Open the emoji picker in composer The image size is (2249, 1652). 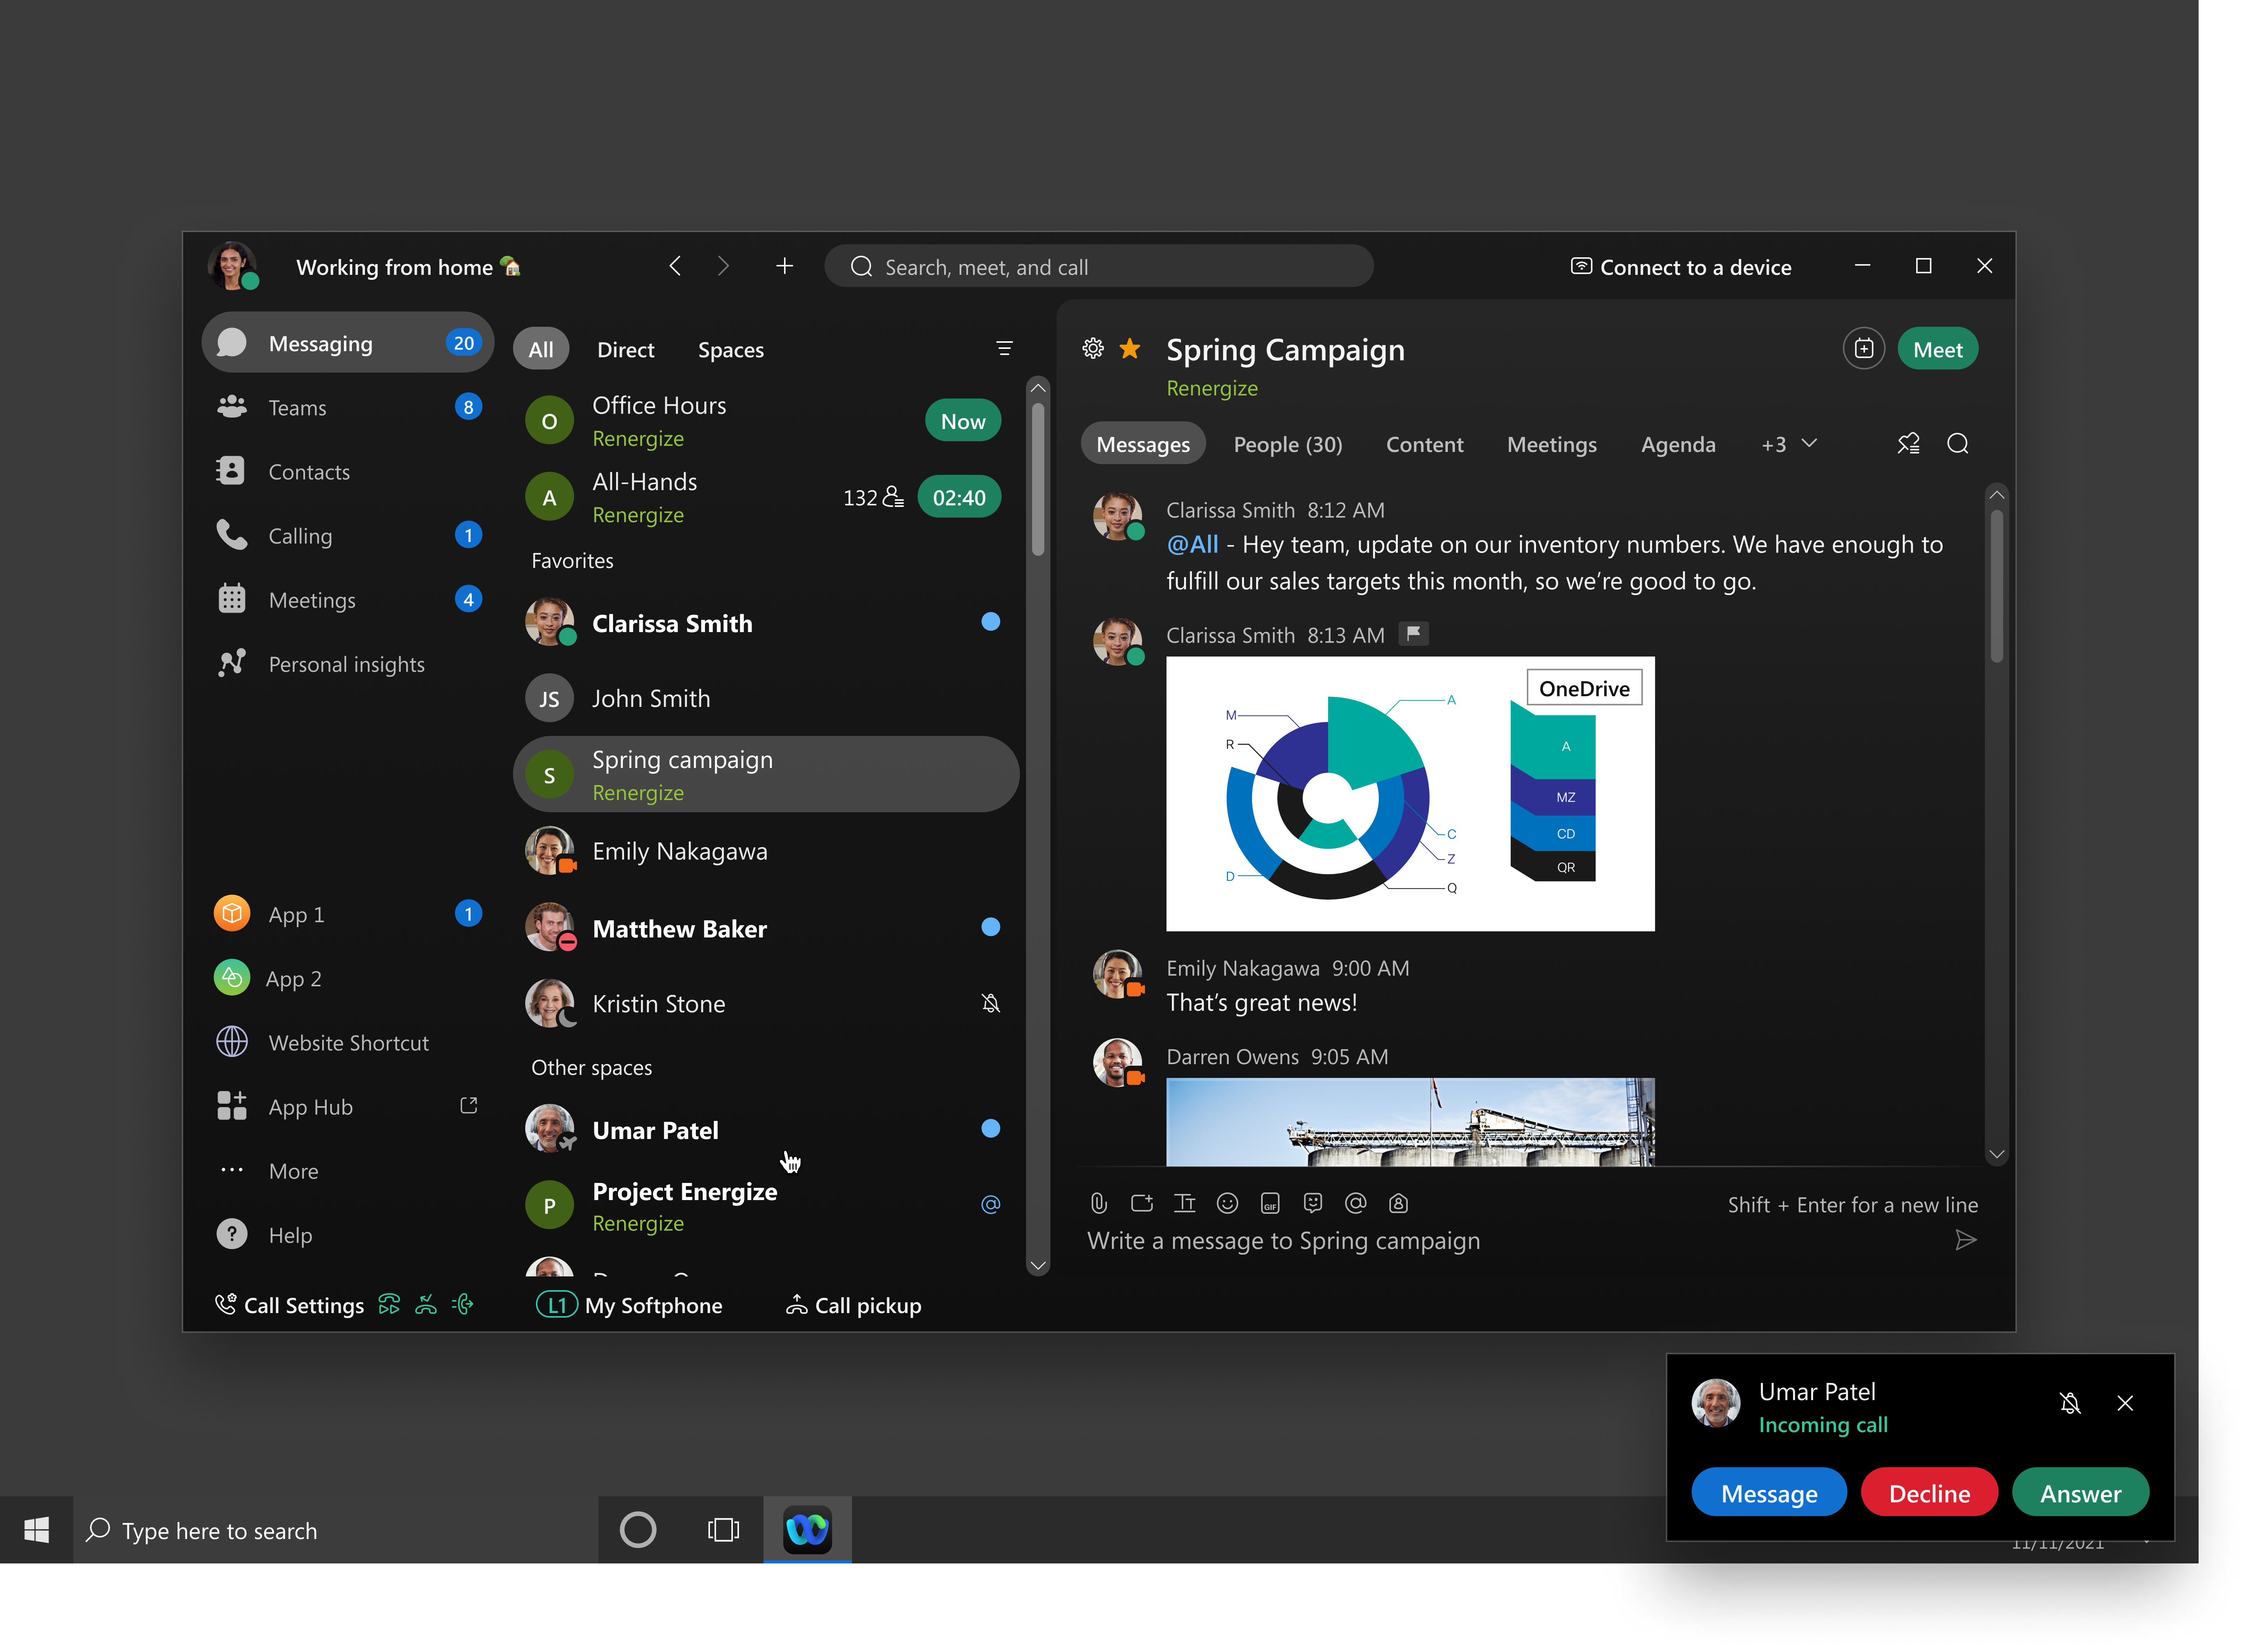(1227, 1203)
